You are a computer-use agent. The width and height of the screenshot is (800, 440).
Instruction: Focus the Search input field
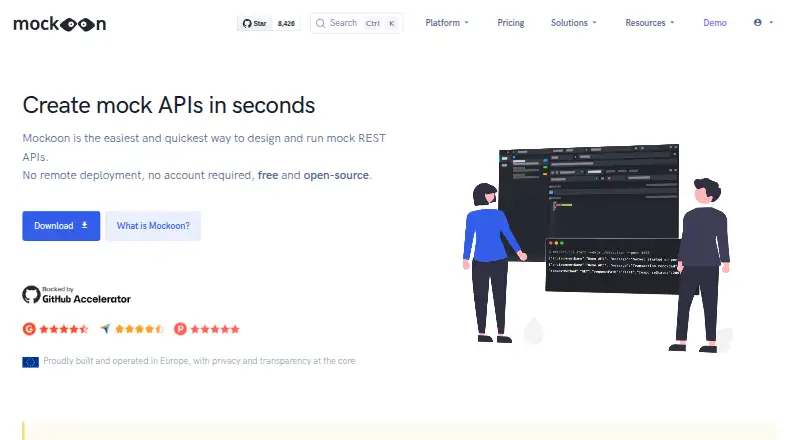[x=356, y=23]
